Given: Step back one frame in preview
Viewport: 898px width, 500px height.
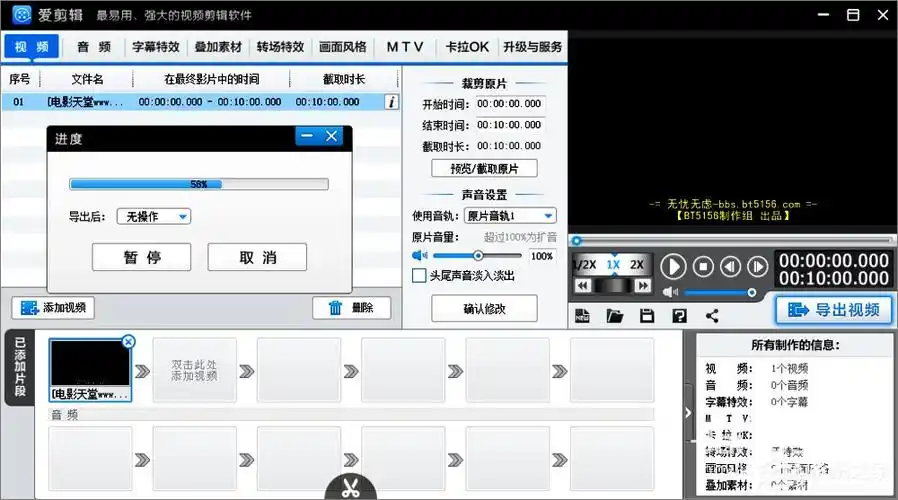Looking at the screenshot, I should coord(730,266).
